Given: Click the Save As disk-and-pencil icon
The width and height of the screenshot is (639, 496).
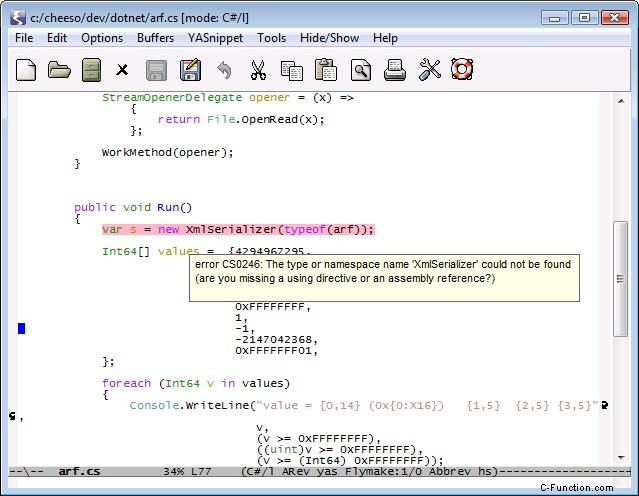Looking at the screenshot, I should click(x=190, y=70).
